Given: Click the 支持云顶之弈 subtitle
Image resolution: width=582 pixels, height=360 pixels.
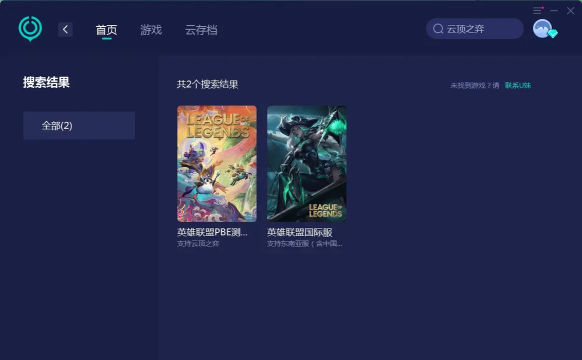Looking at the screenshot, I should click(x=198, y=243).
